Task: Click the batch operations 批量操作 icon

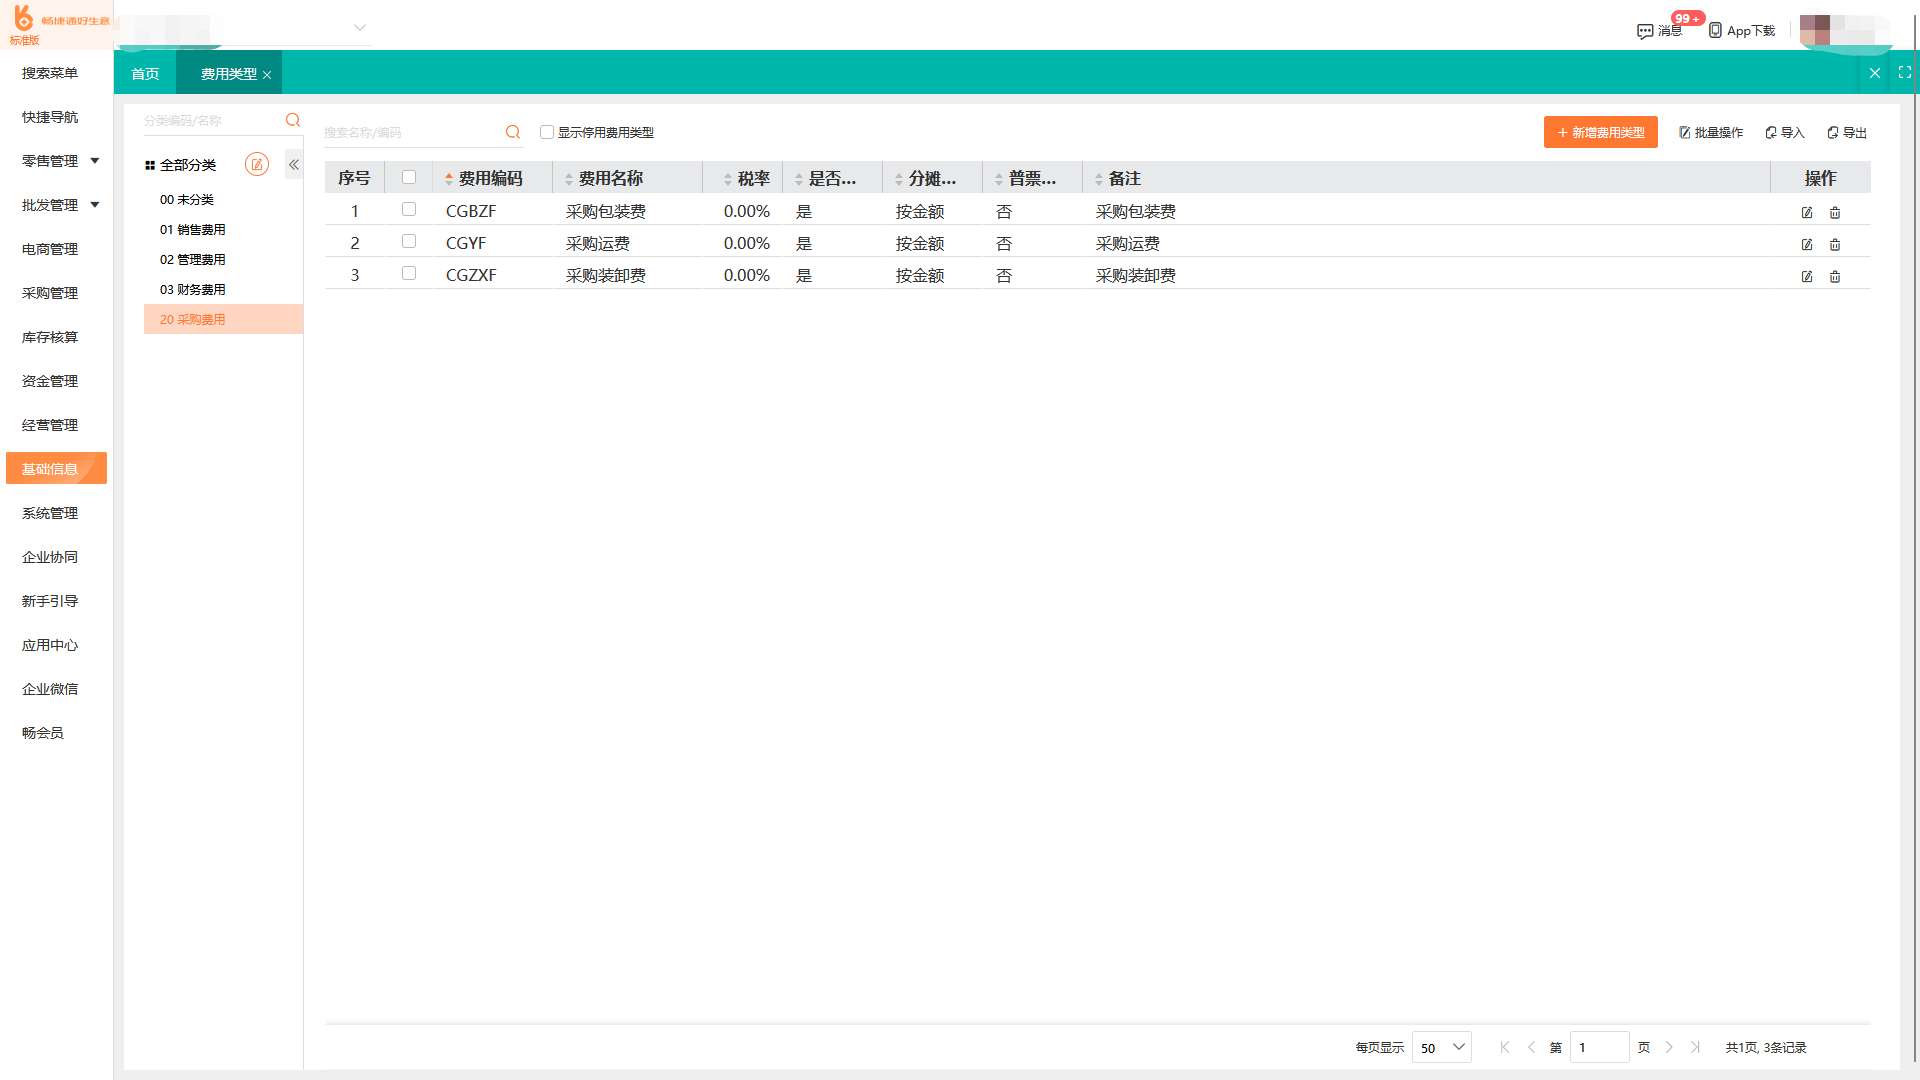Action: [x=1709, y=131]
